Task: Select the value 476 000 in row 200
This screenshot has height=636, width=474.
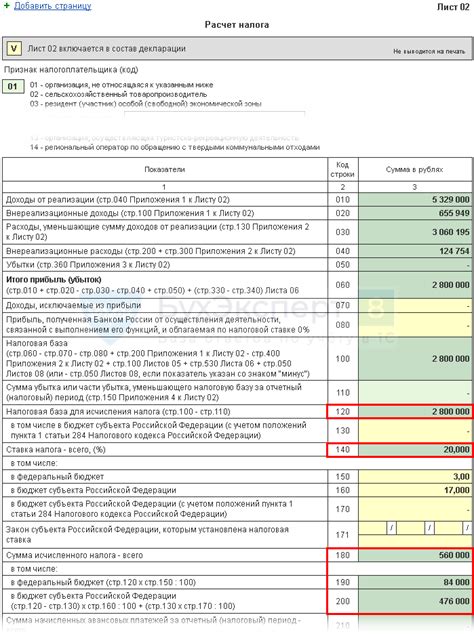Action: [454, 601]
